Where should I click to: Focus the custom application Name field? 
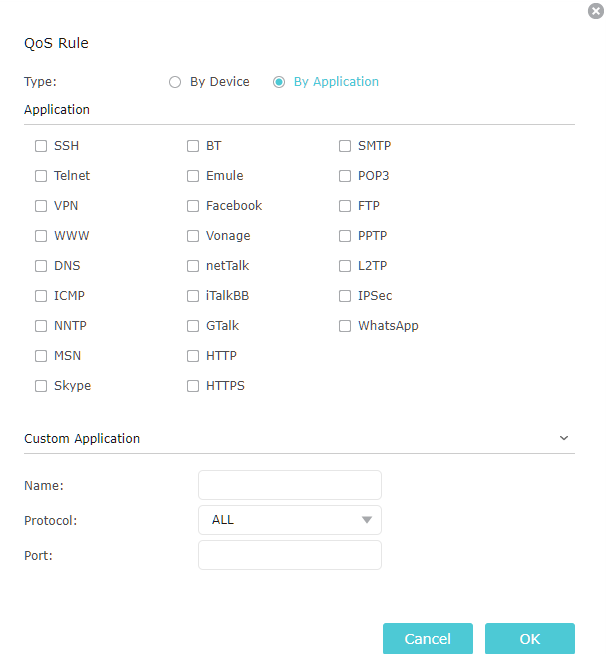290,485
